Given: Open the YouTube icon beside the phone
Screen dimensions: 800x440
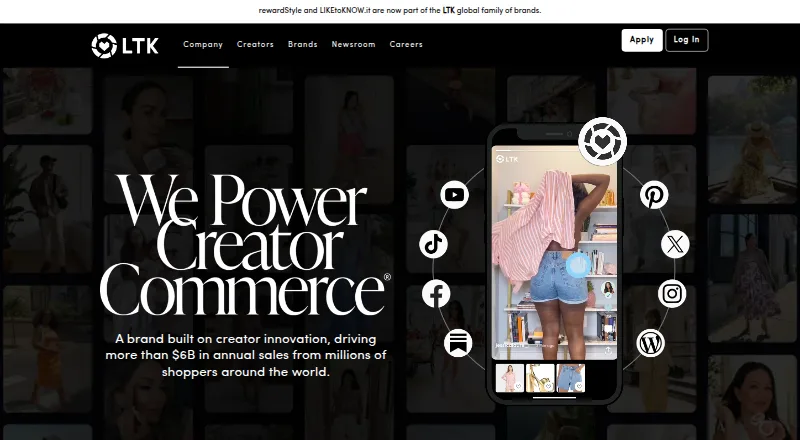Looking at the screenshot, I should [x=455, y=195].
